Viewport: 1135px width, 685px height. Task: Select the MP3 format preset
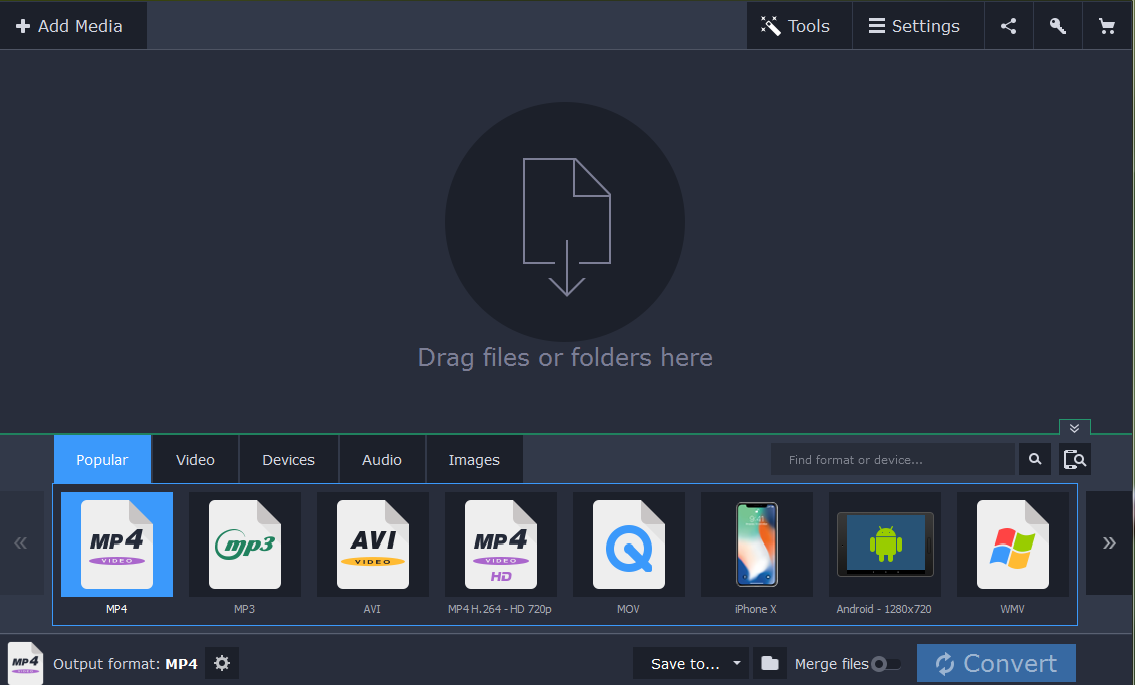pyautogui.click(x=245, y=545)
